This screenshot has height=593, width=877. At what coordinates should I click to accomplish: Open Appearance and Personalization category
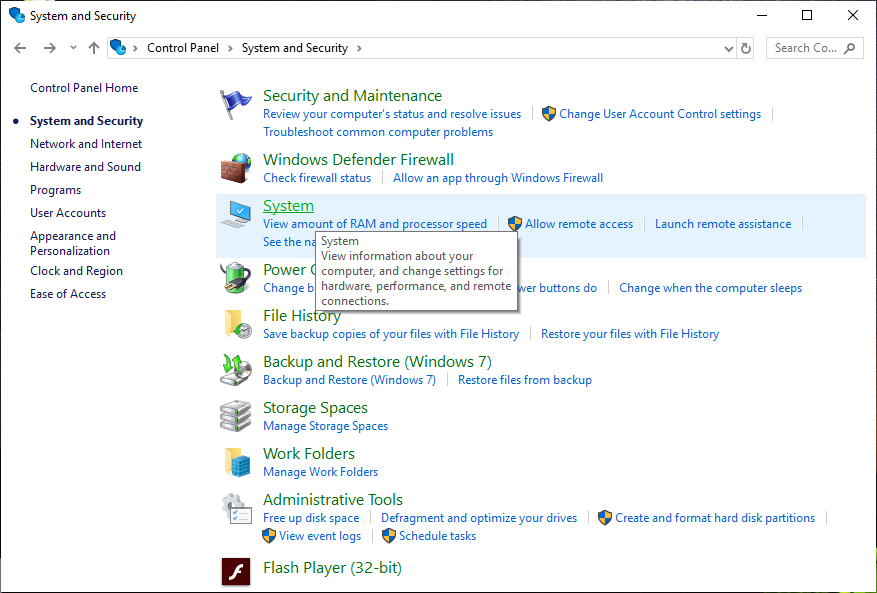click(73, 243)
